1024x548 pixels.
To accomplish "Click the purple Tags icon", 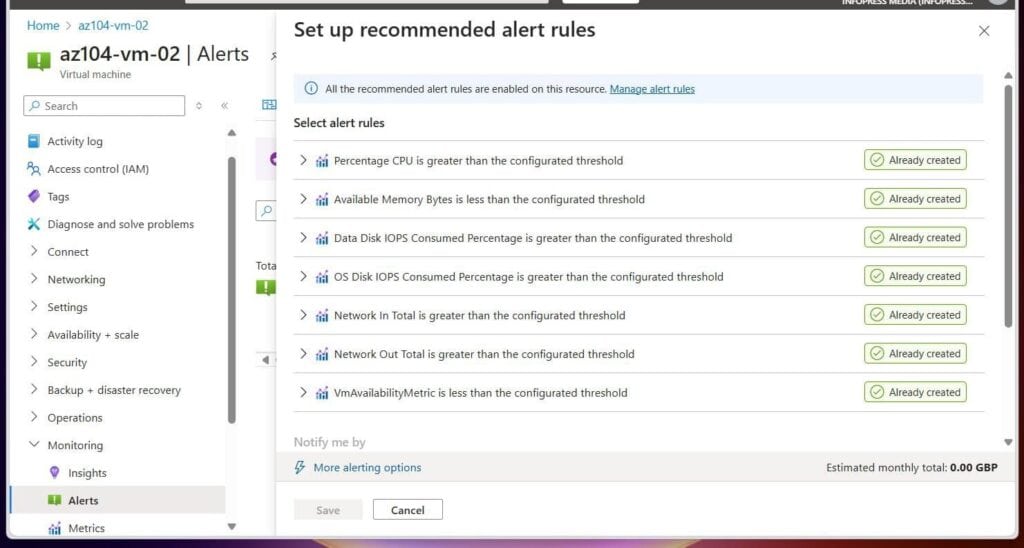I will (x=33, y=196).
